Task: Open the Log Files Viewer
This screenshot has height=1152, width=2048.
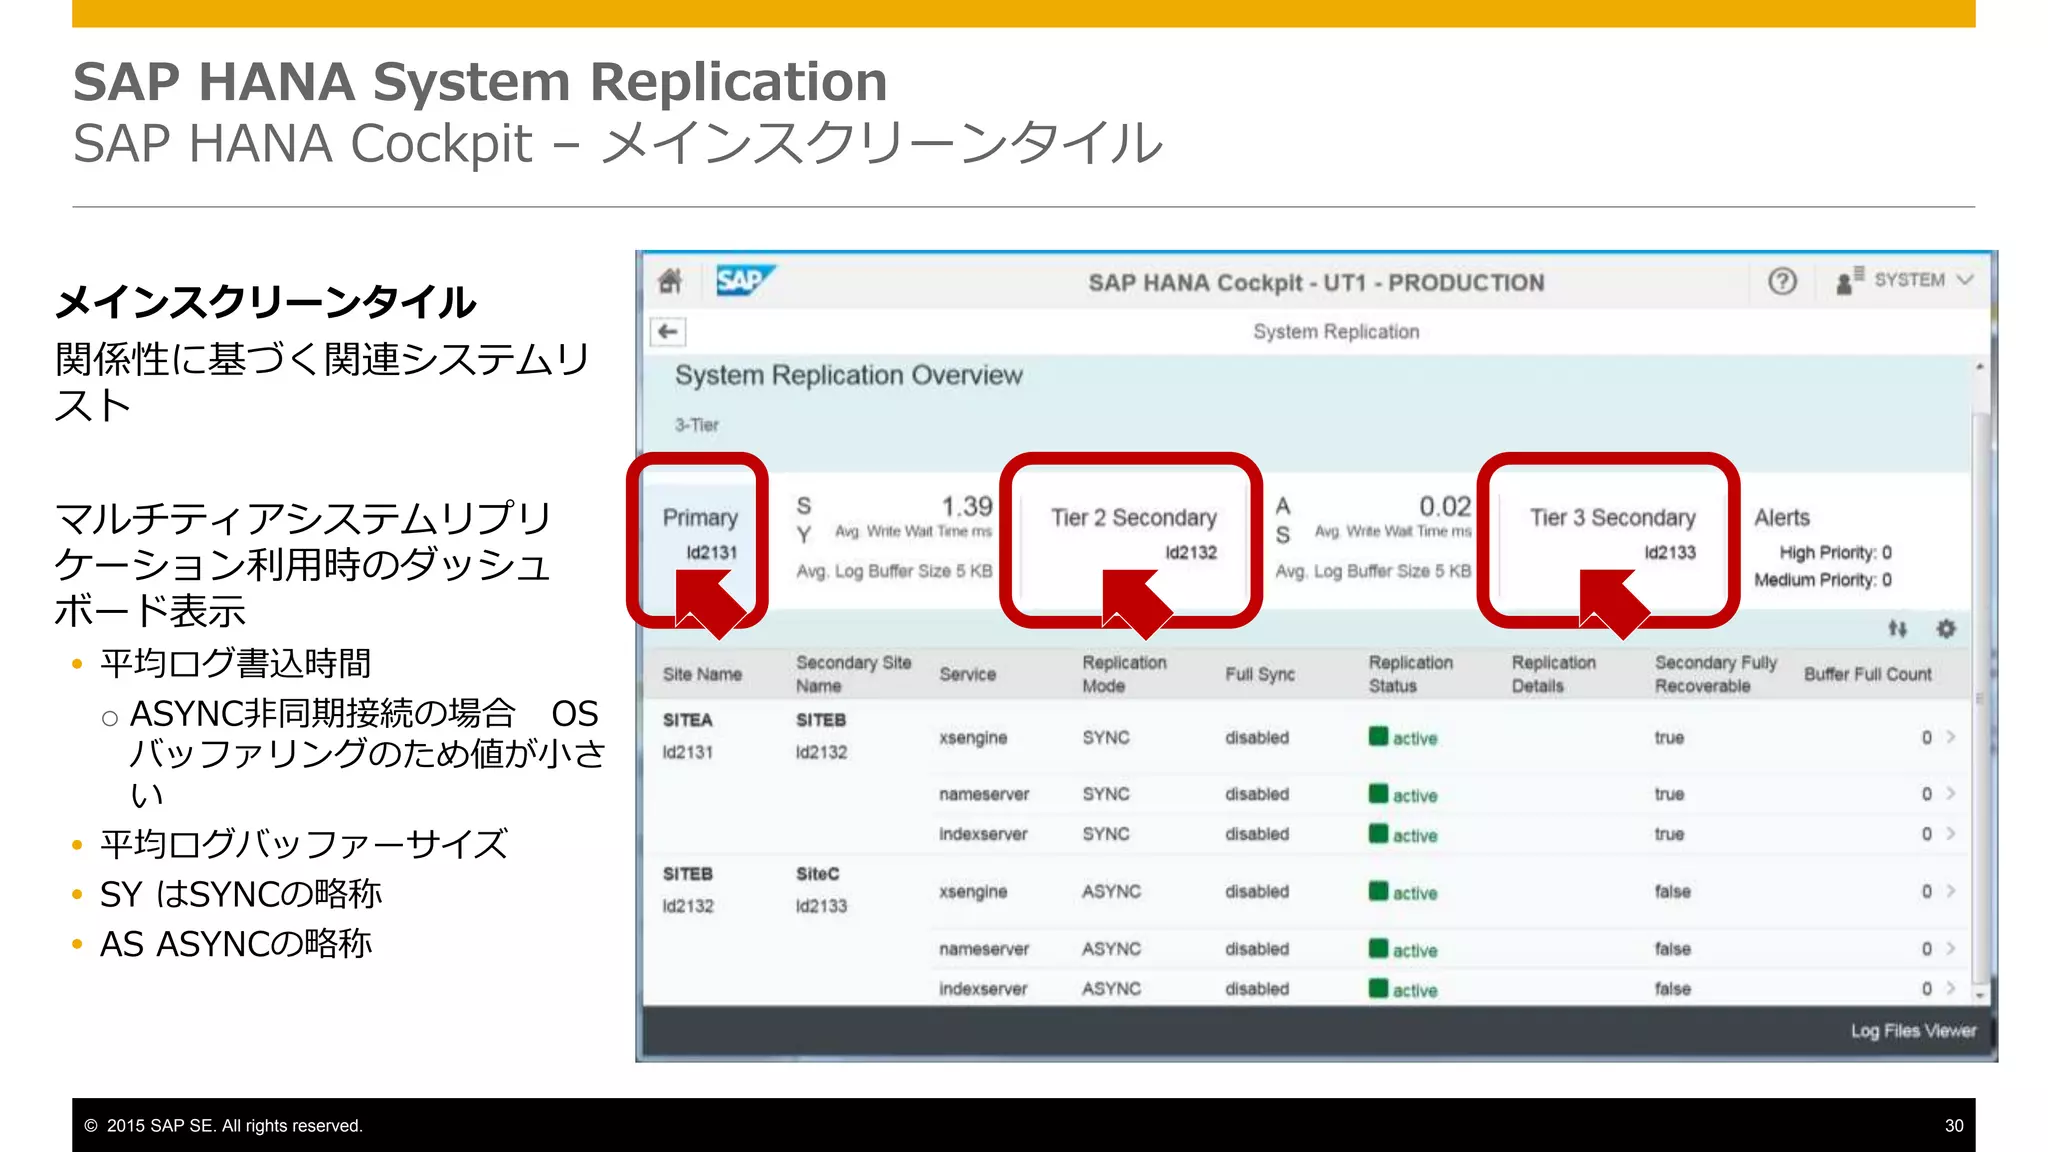Action: pyautogui.click(x=1913, y=1030)
